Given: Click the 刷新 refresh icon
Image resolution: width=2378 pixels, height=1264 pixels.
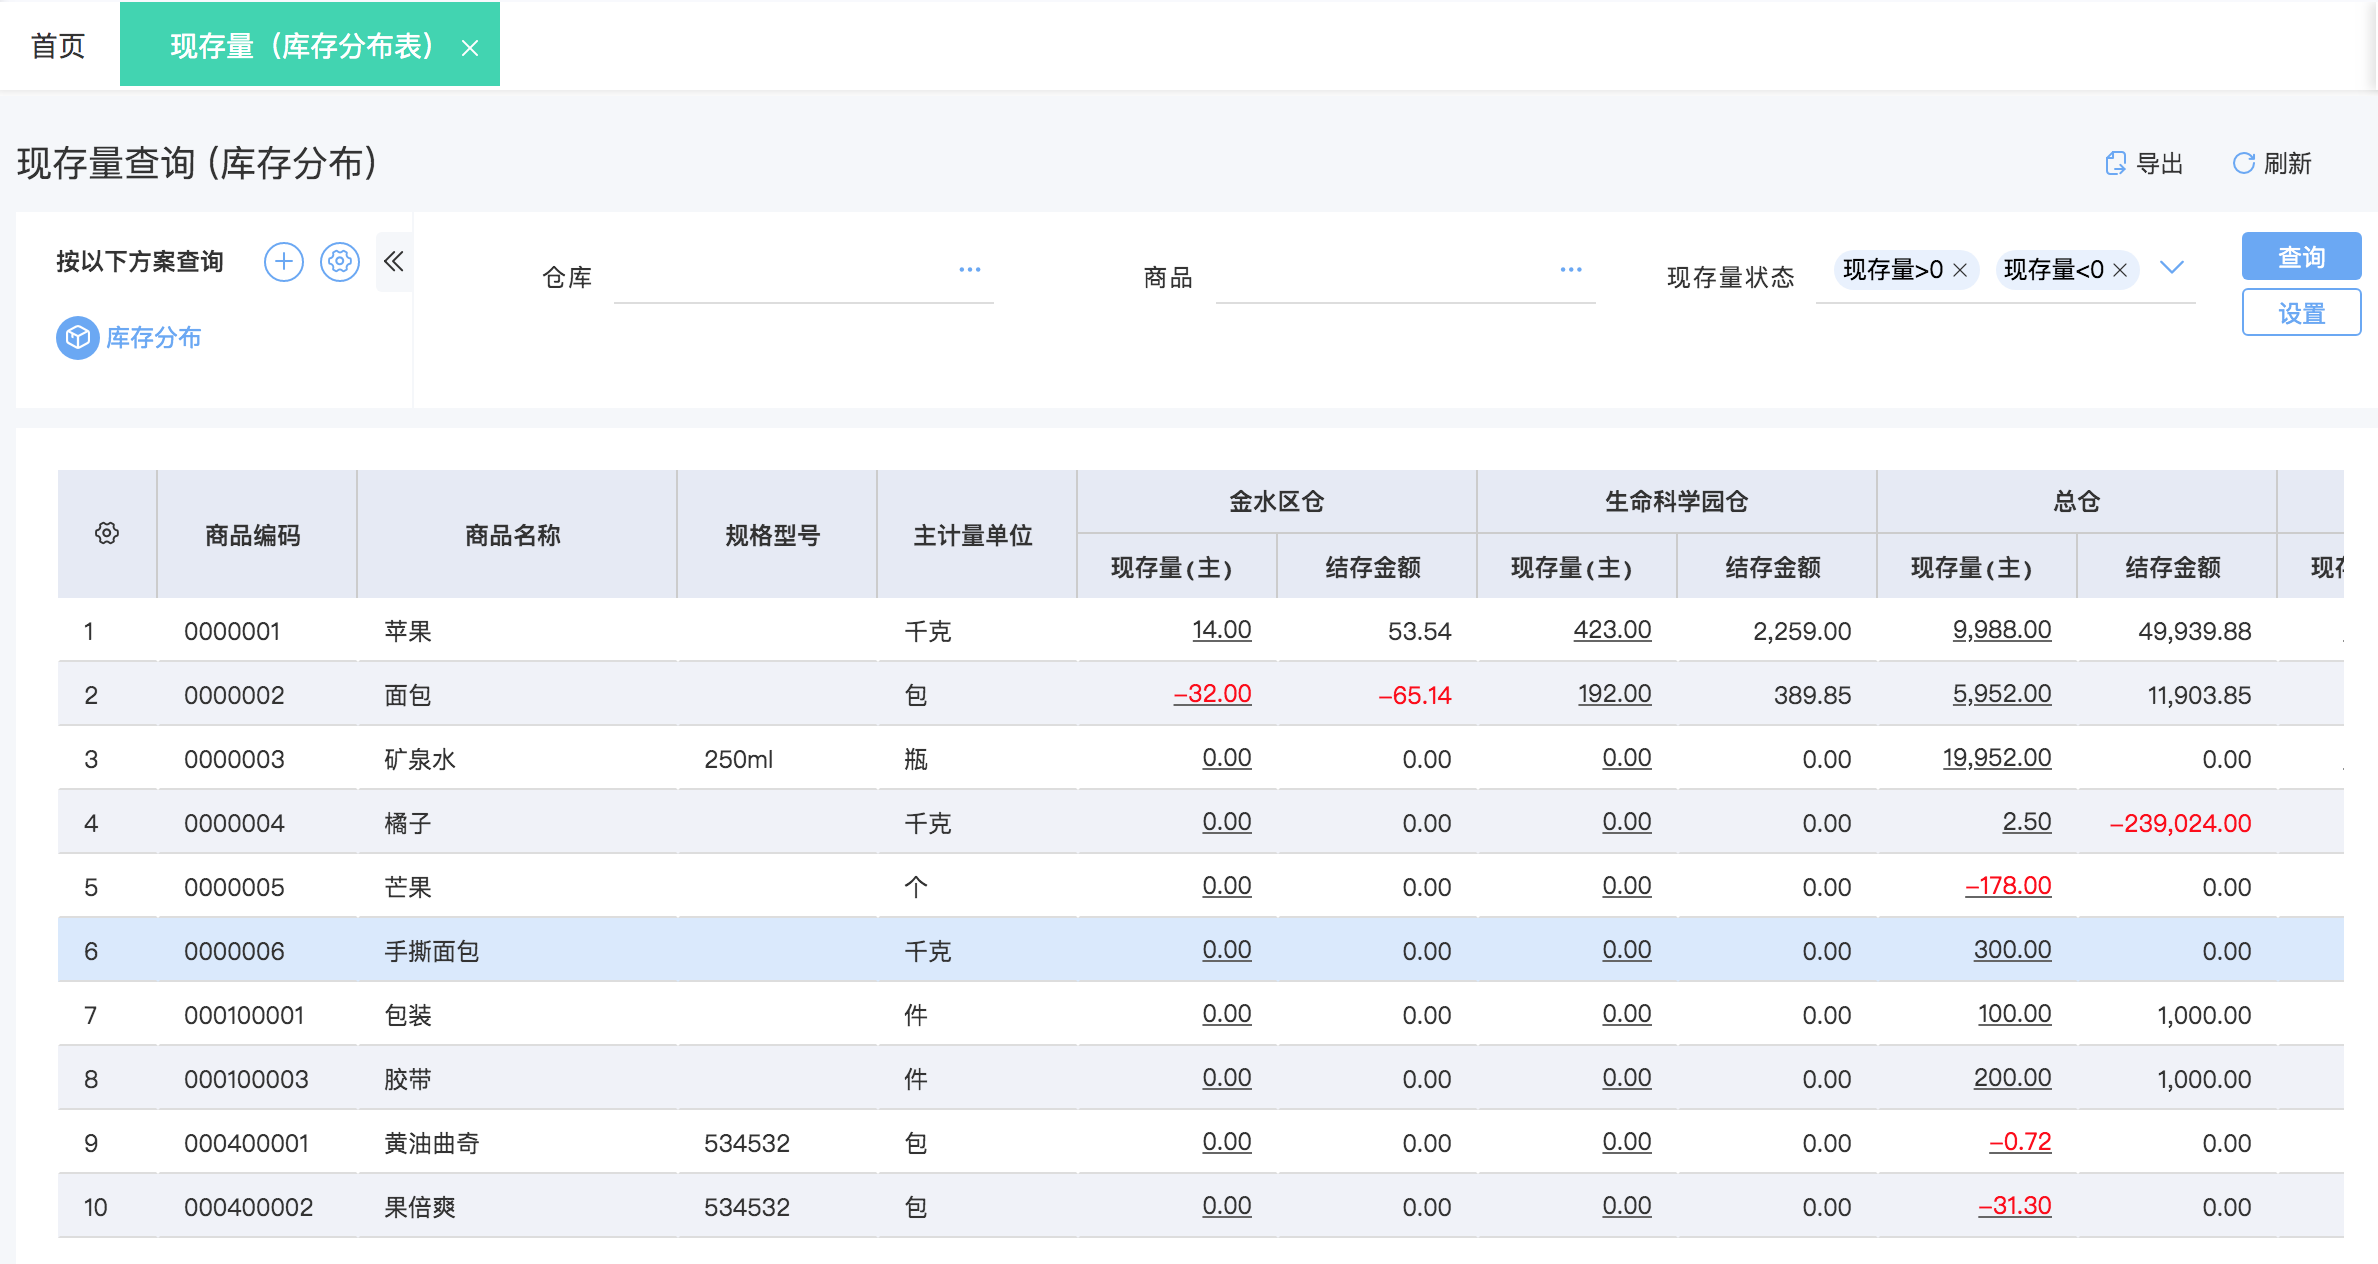Looking at the screenshot, I should (2246, 164).
